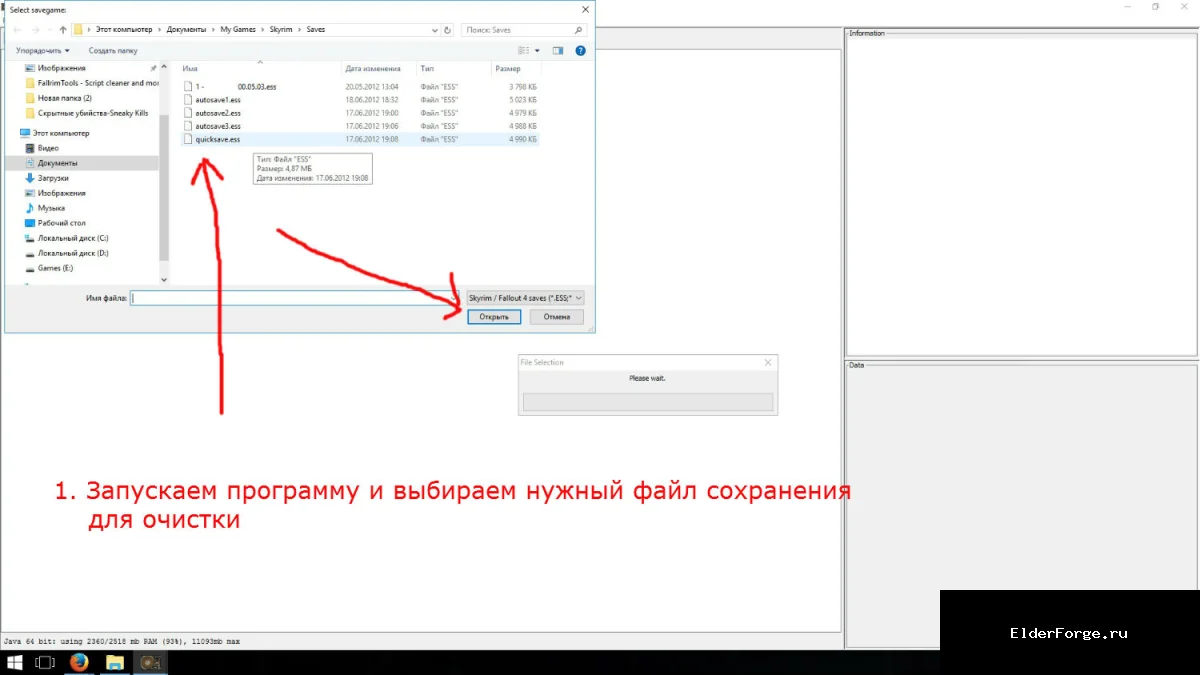The height and width of the screenshot is (675, 1200).
Task: Click the Up one folder arrow
Action: point(63,30)
